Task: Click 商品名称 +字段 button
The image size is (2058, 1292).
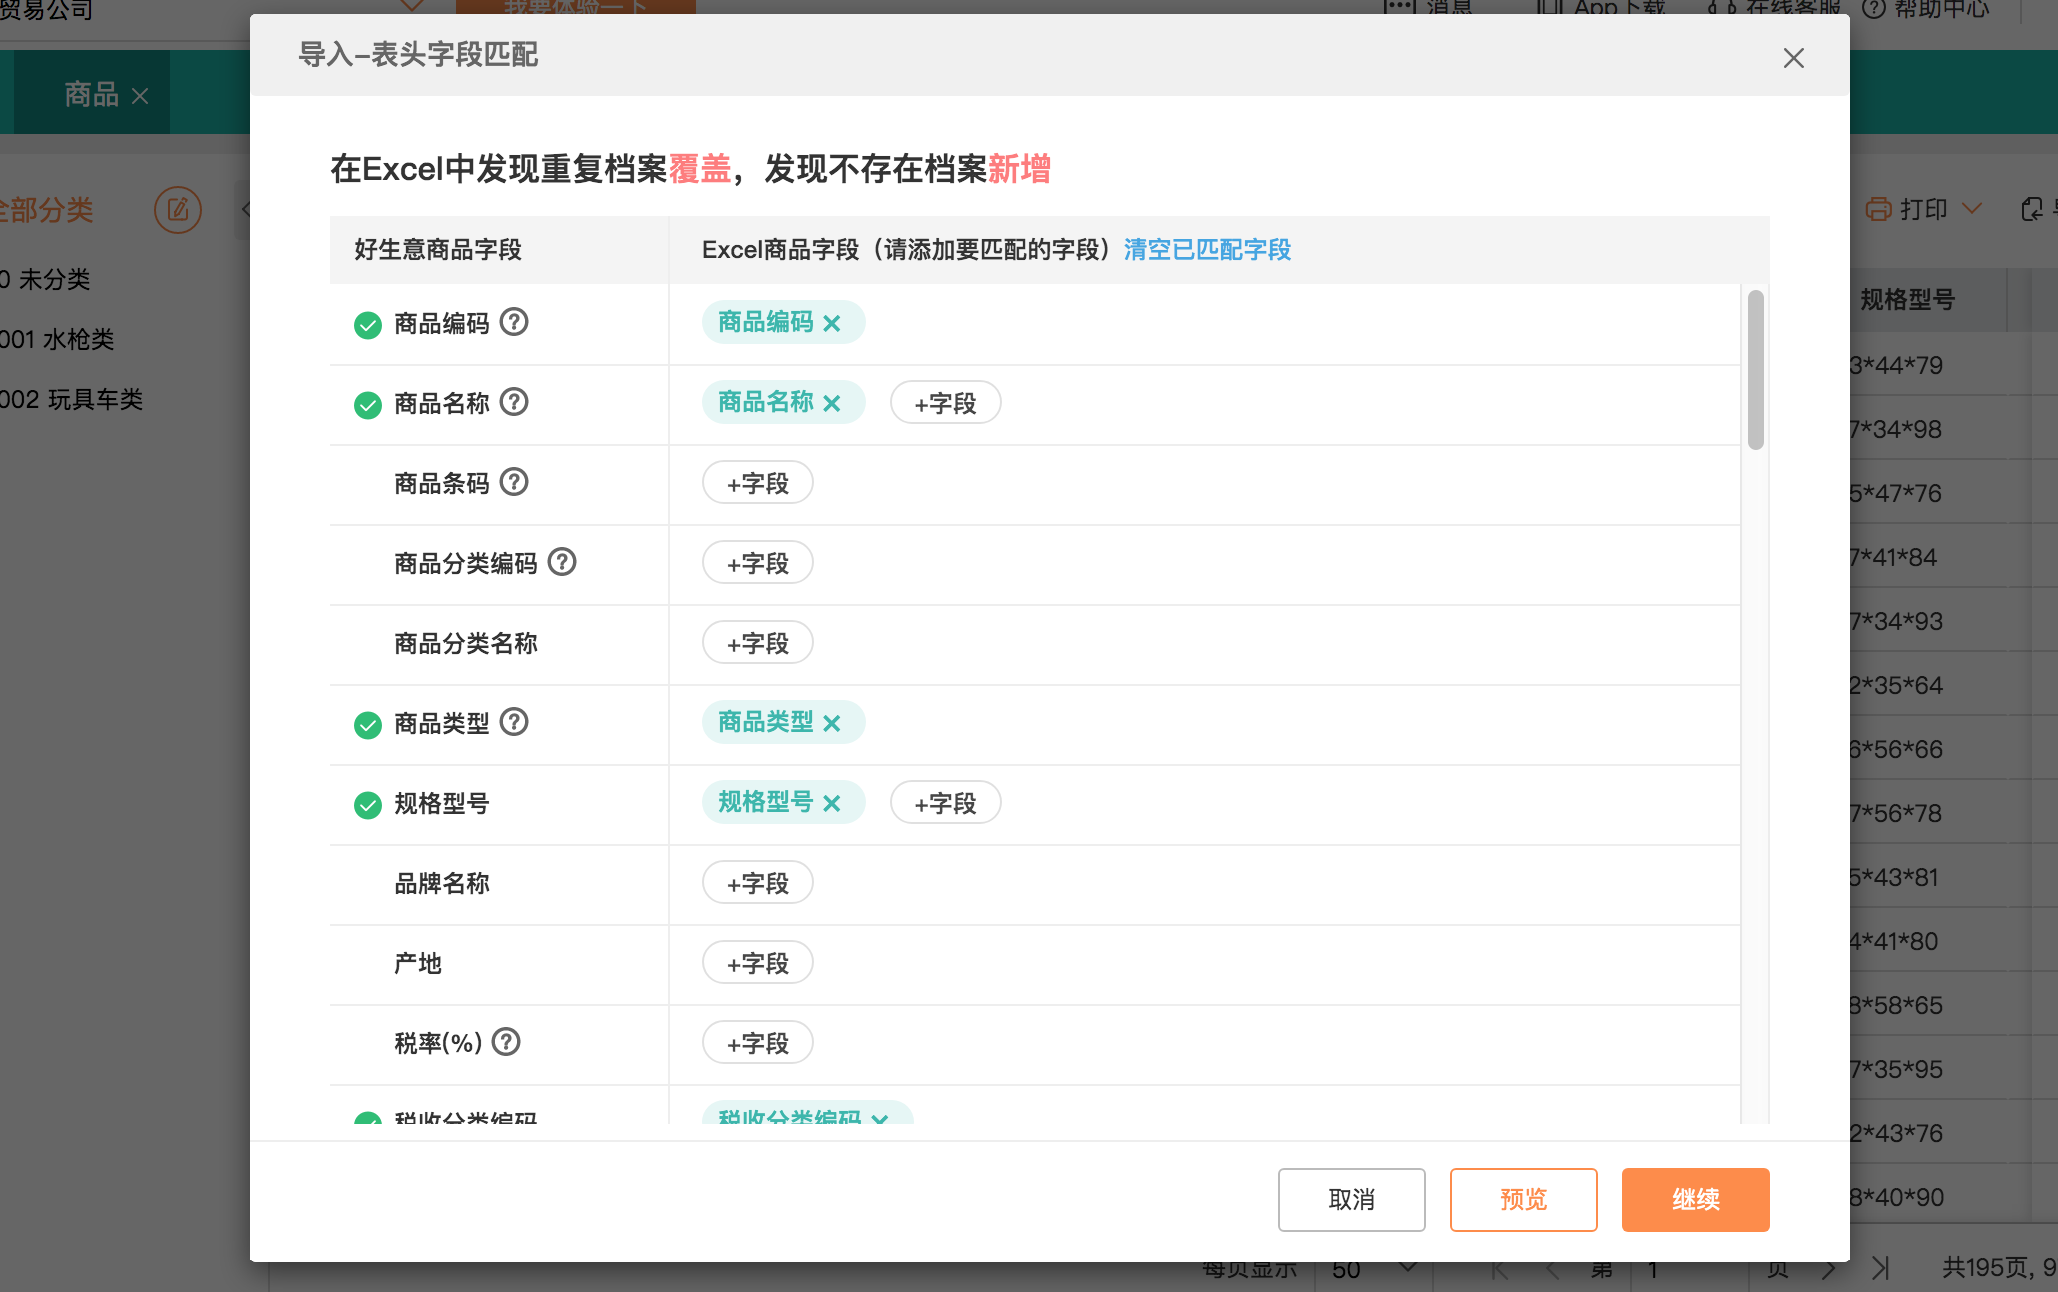Action: [946, 402]
